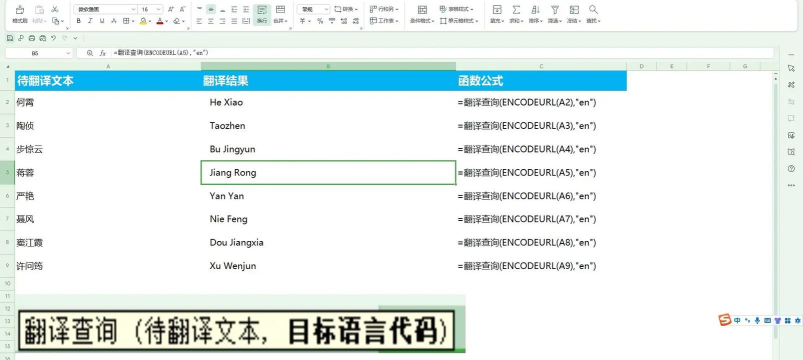Click the Distributed alignment icon
The width and height of the screenshot is (803, 360).
click(246, 21)
